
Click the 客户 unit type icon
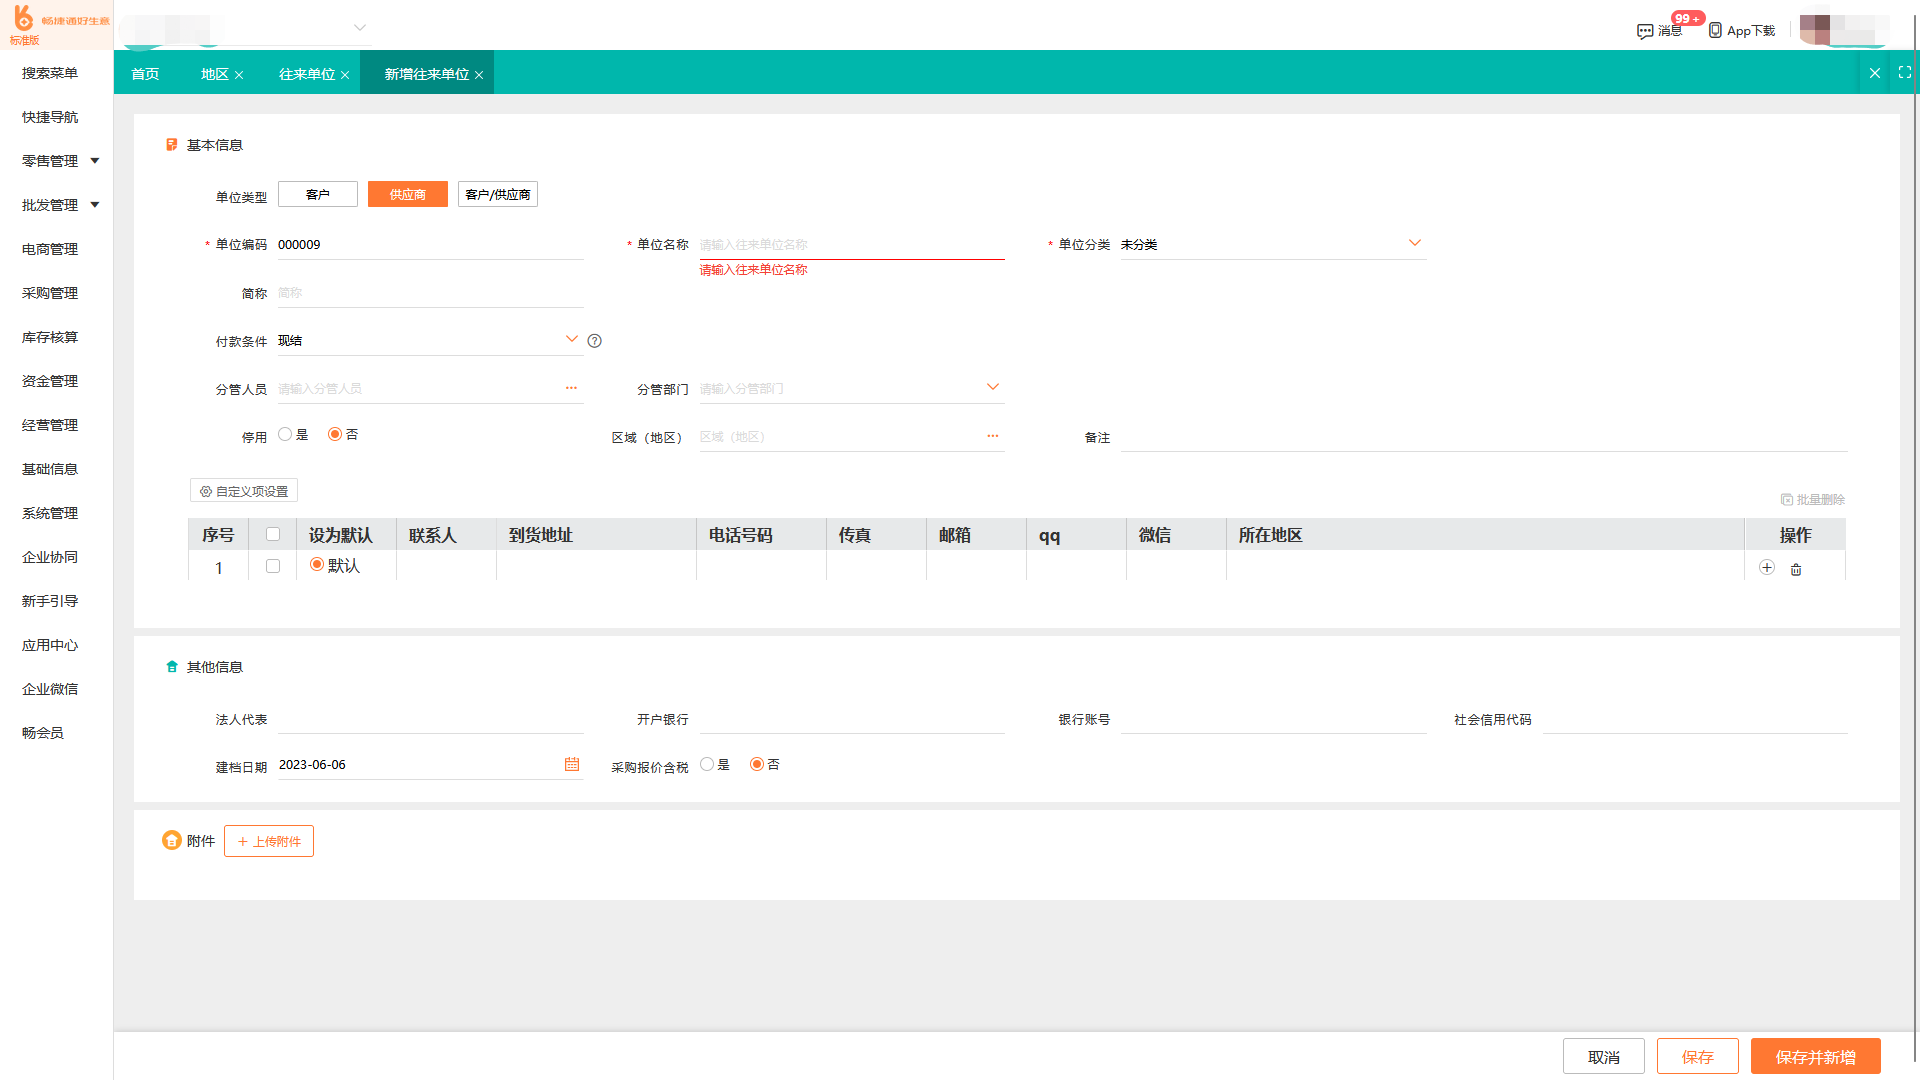pyautogui.click(x=318, y=195)
